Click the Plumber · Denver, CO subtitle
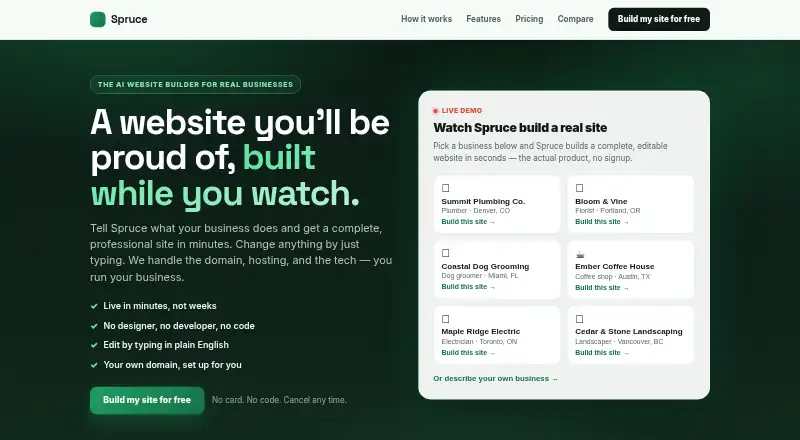800x440 pixels. pyautogui.click(x=476, y=211)
